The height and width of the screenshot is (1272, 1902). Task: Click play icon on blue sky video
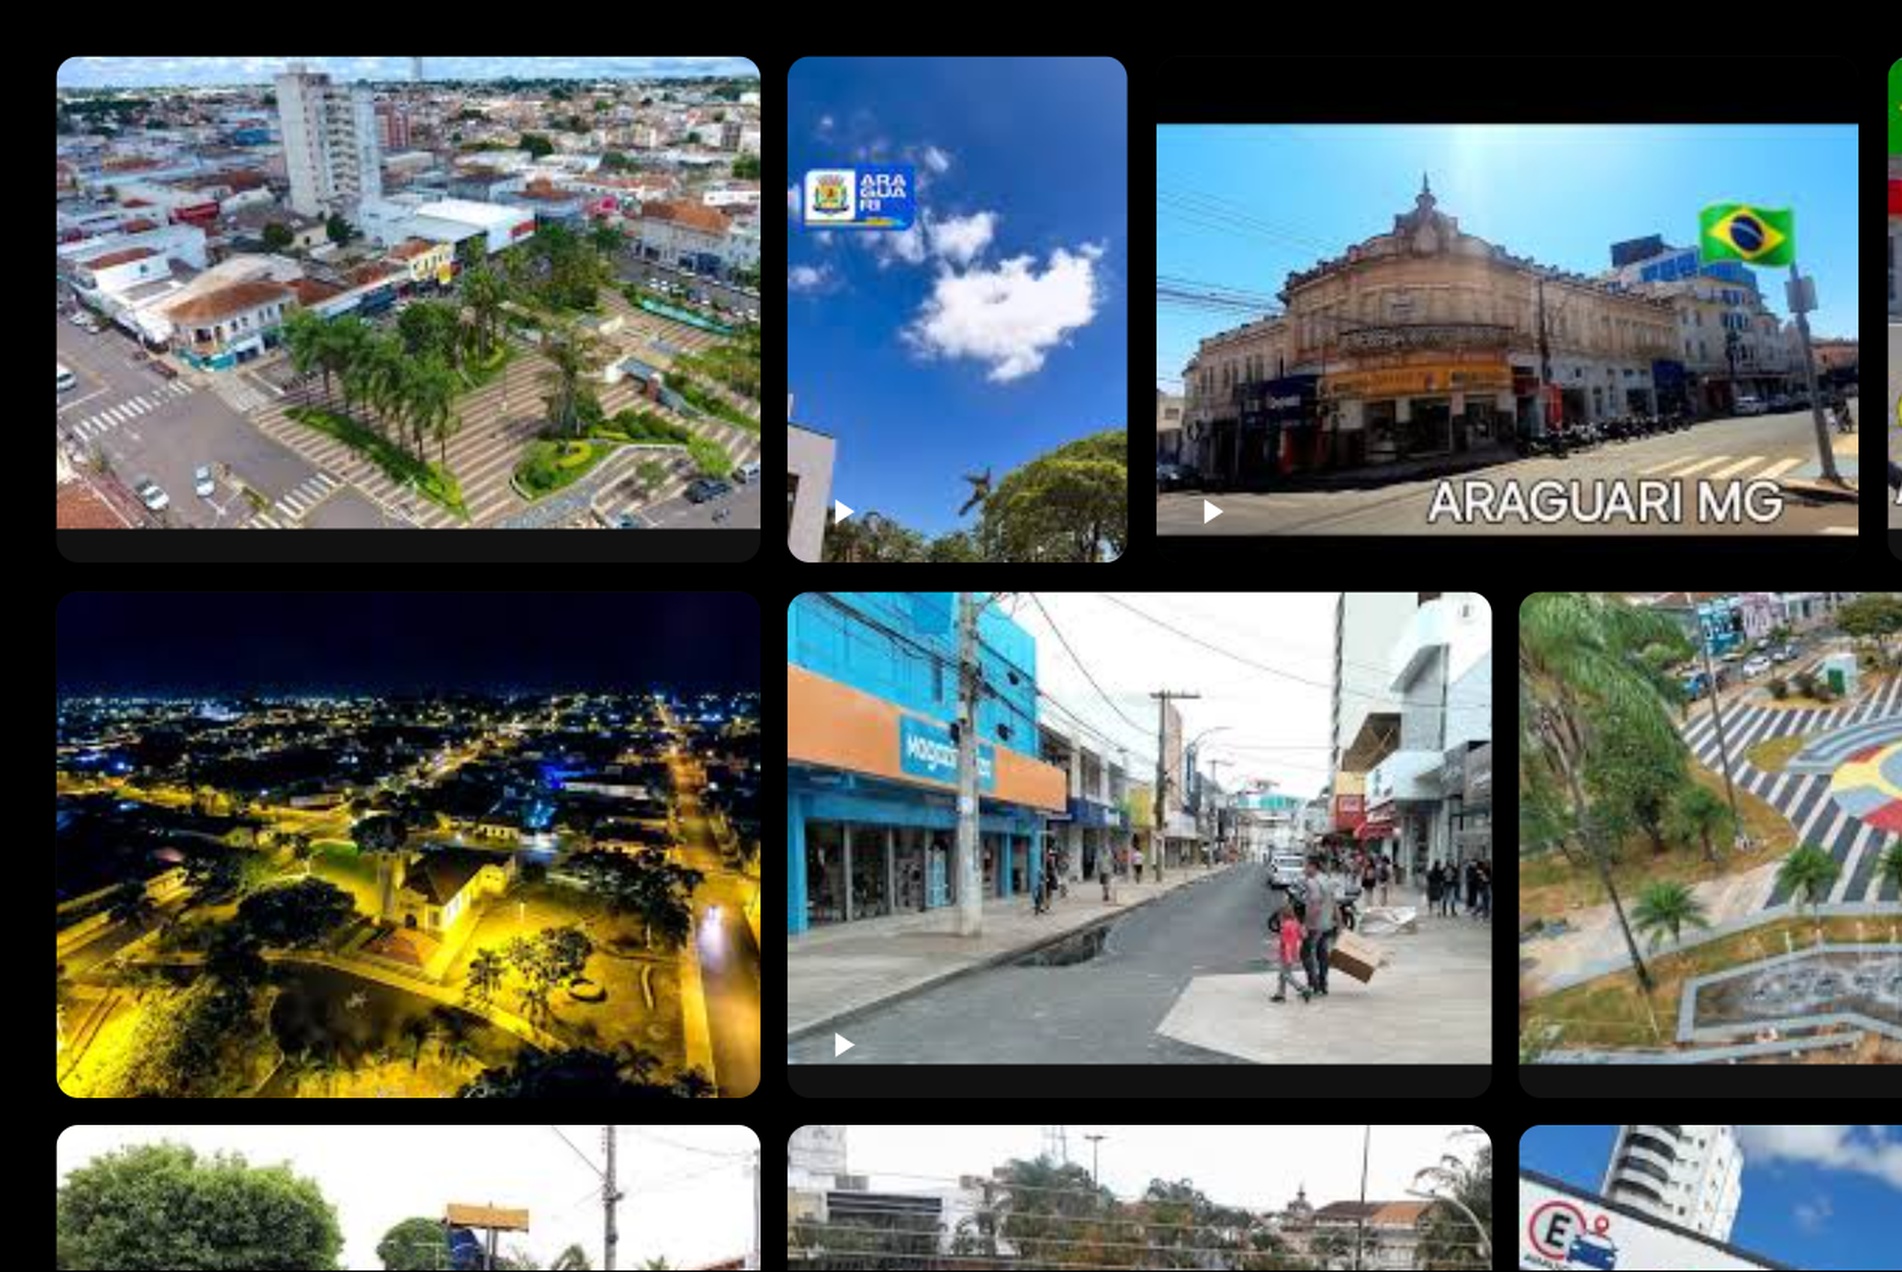pyautogui.click(x=844, y=512)
